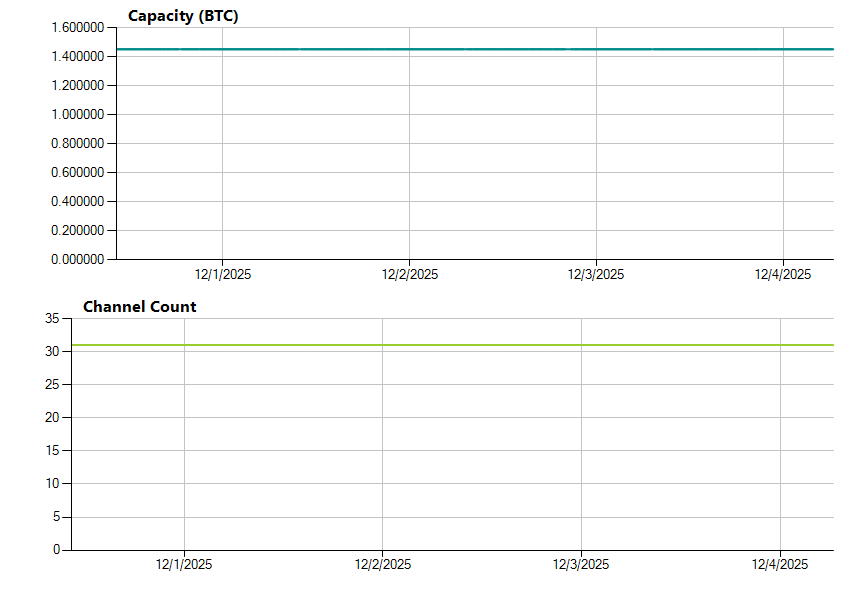Click the Capacity (BTC) chart title

[x=183, y=15]
